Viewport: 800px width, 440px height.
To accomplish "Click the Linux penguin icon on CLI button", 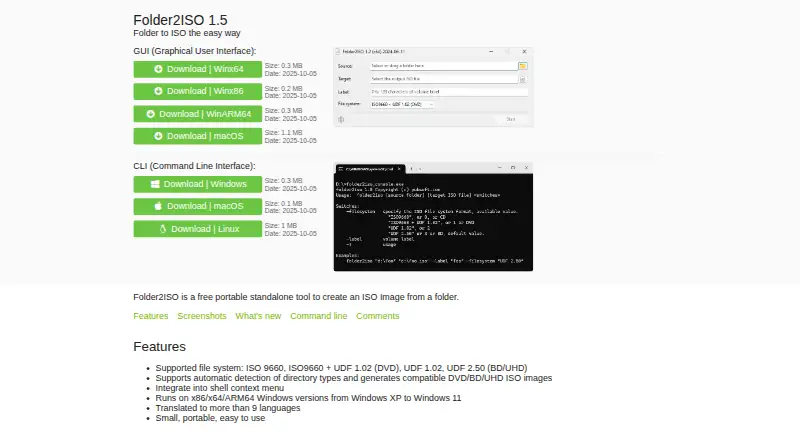I will click(163, 229).
